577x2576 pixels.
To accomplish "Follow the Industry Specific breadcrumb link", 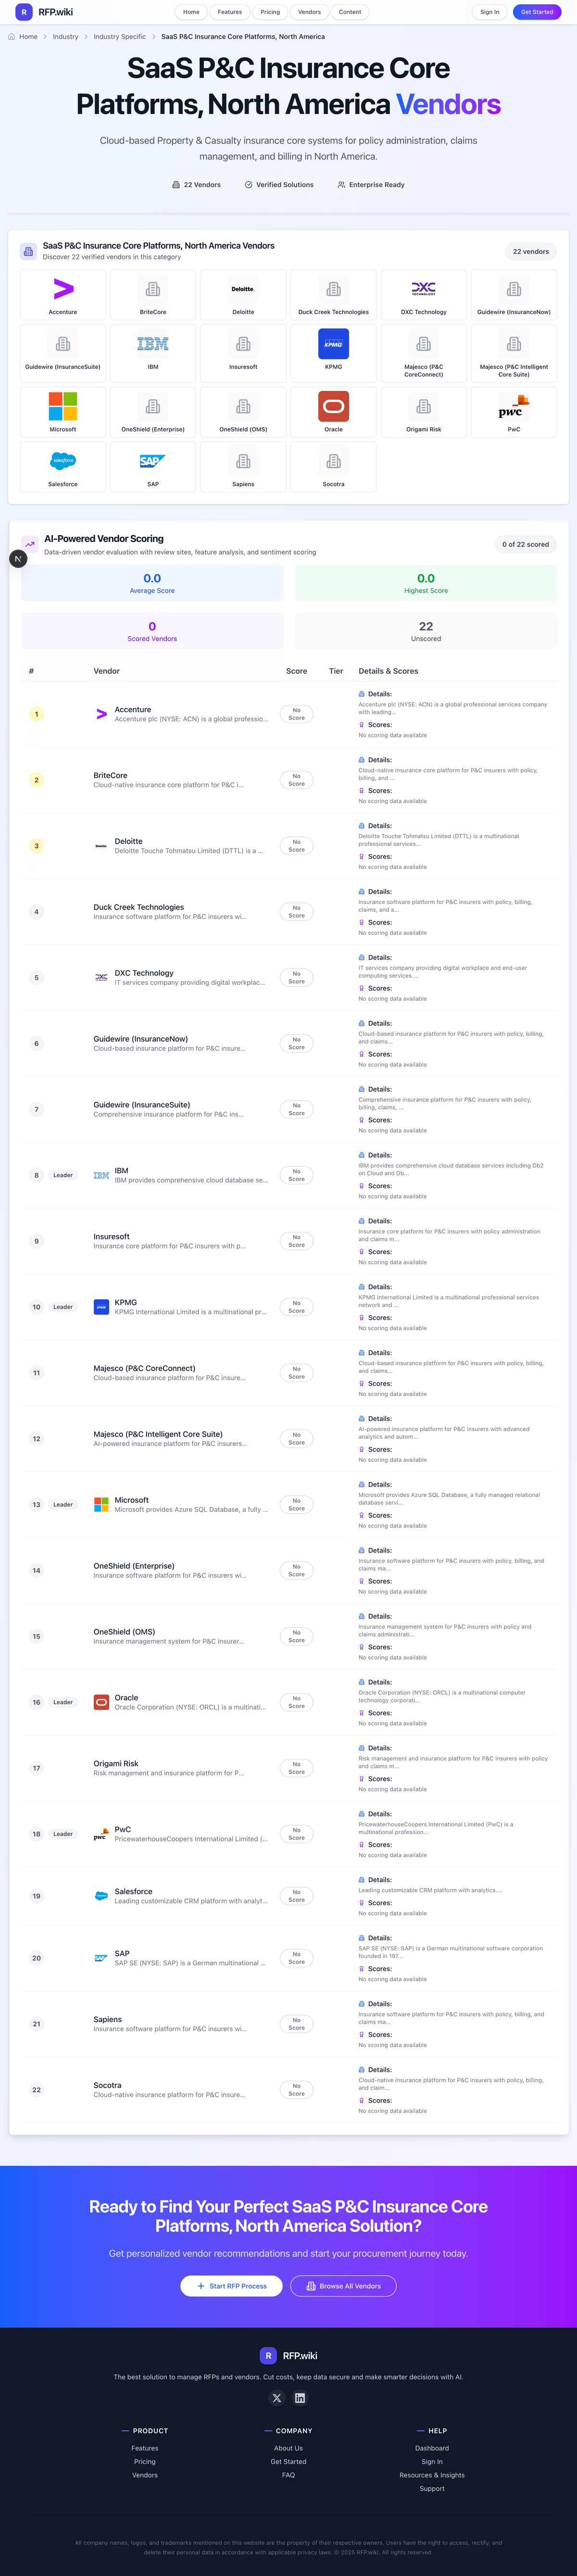I will [120, 37].
